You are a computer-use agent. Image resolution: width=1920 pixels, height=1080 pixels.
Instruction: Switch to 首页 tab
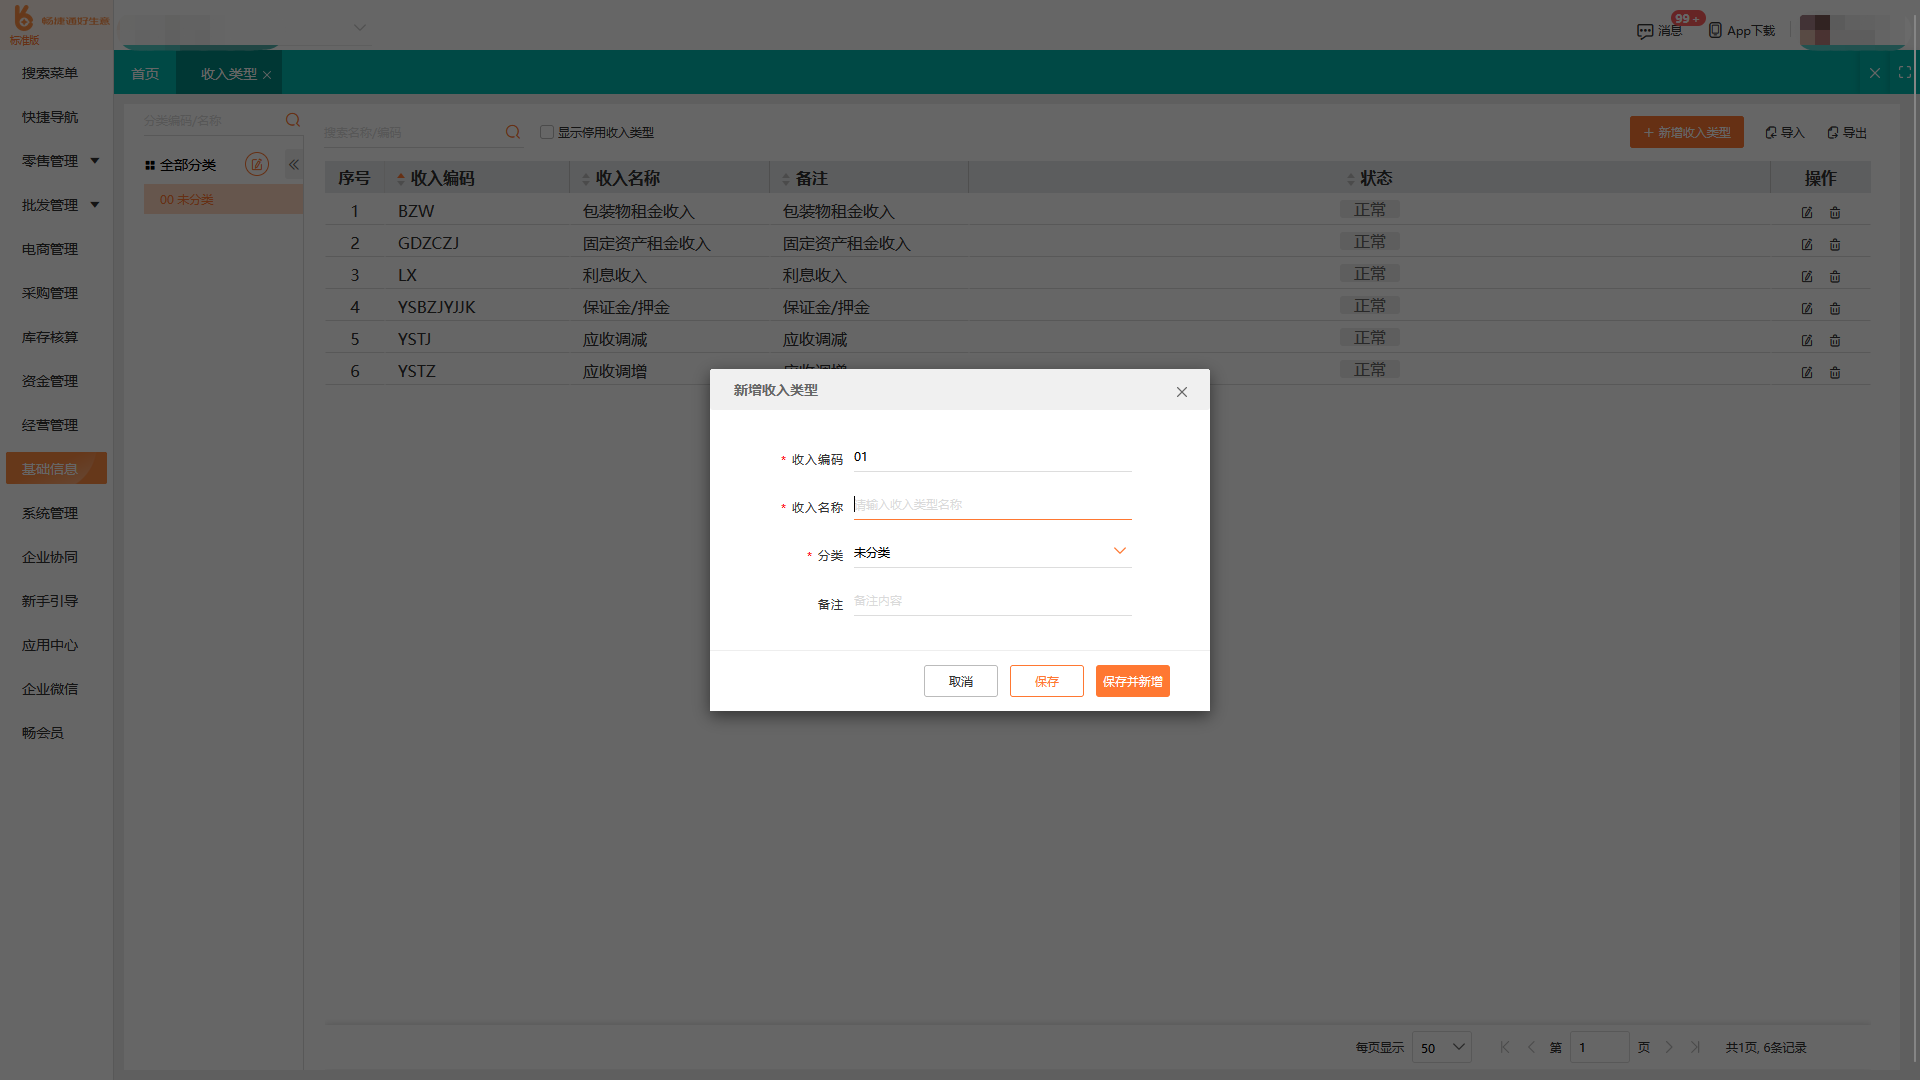(145, 74)
